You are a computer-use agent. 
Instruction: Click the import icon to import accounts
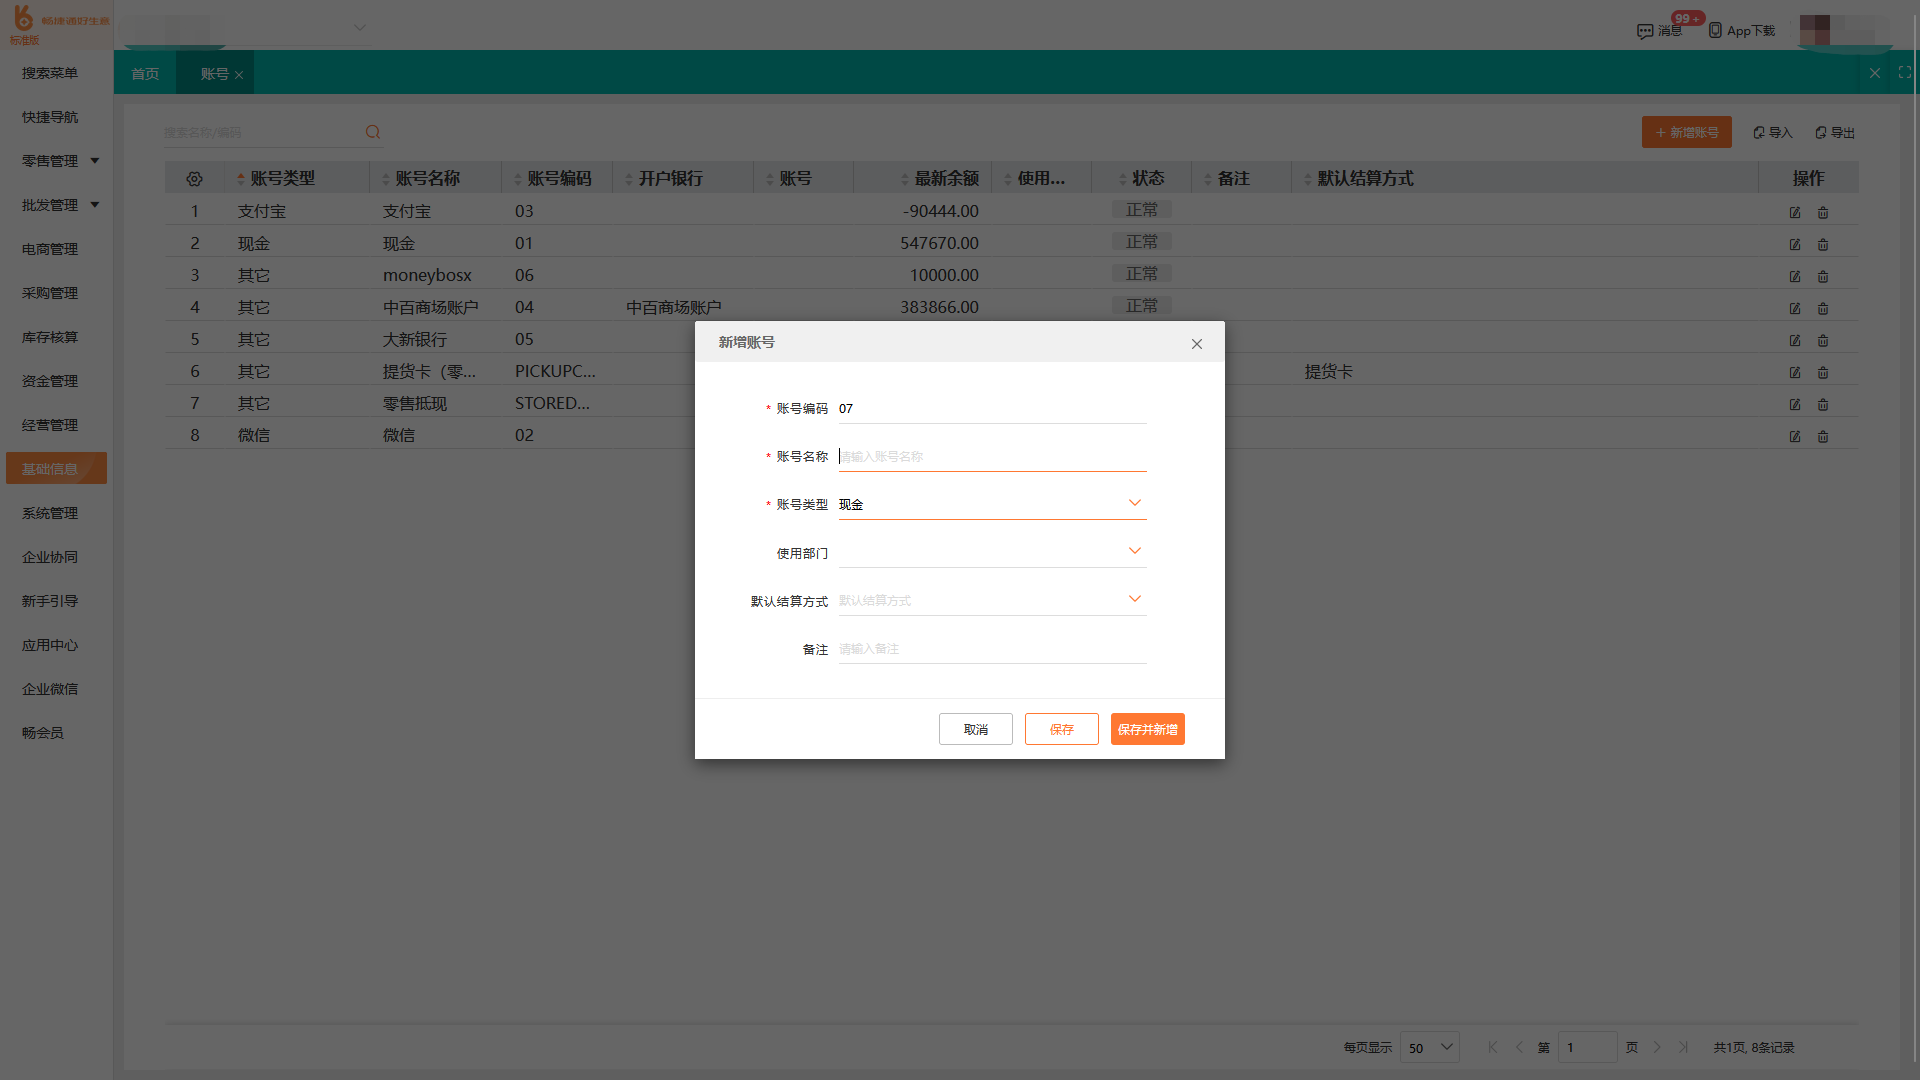(1774, 132)
